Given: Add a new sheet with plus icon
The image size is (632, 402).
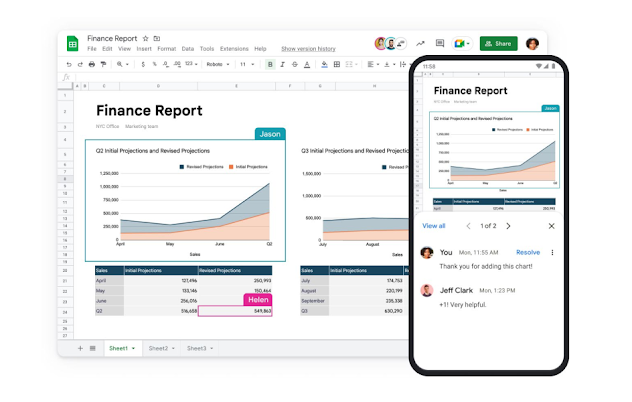Looking at the screenshot, I should (80, 348).
